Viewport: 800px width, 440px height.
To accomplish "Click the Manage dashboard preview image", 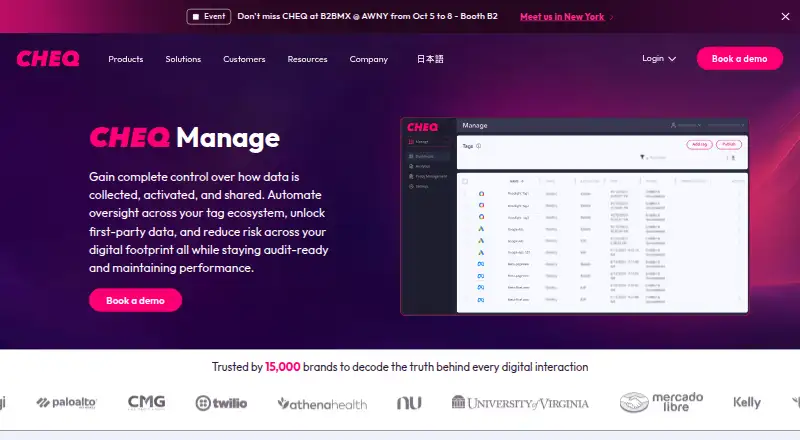I will coord(574,216).
